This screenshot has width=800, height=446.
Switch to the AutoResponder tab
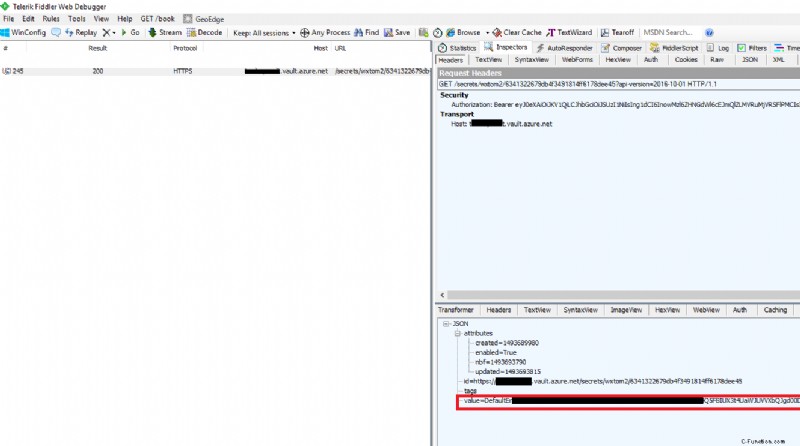point(564,47)
